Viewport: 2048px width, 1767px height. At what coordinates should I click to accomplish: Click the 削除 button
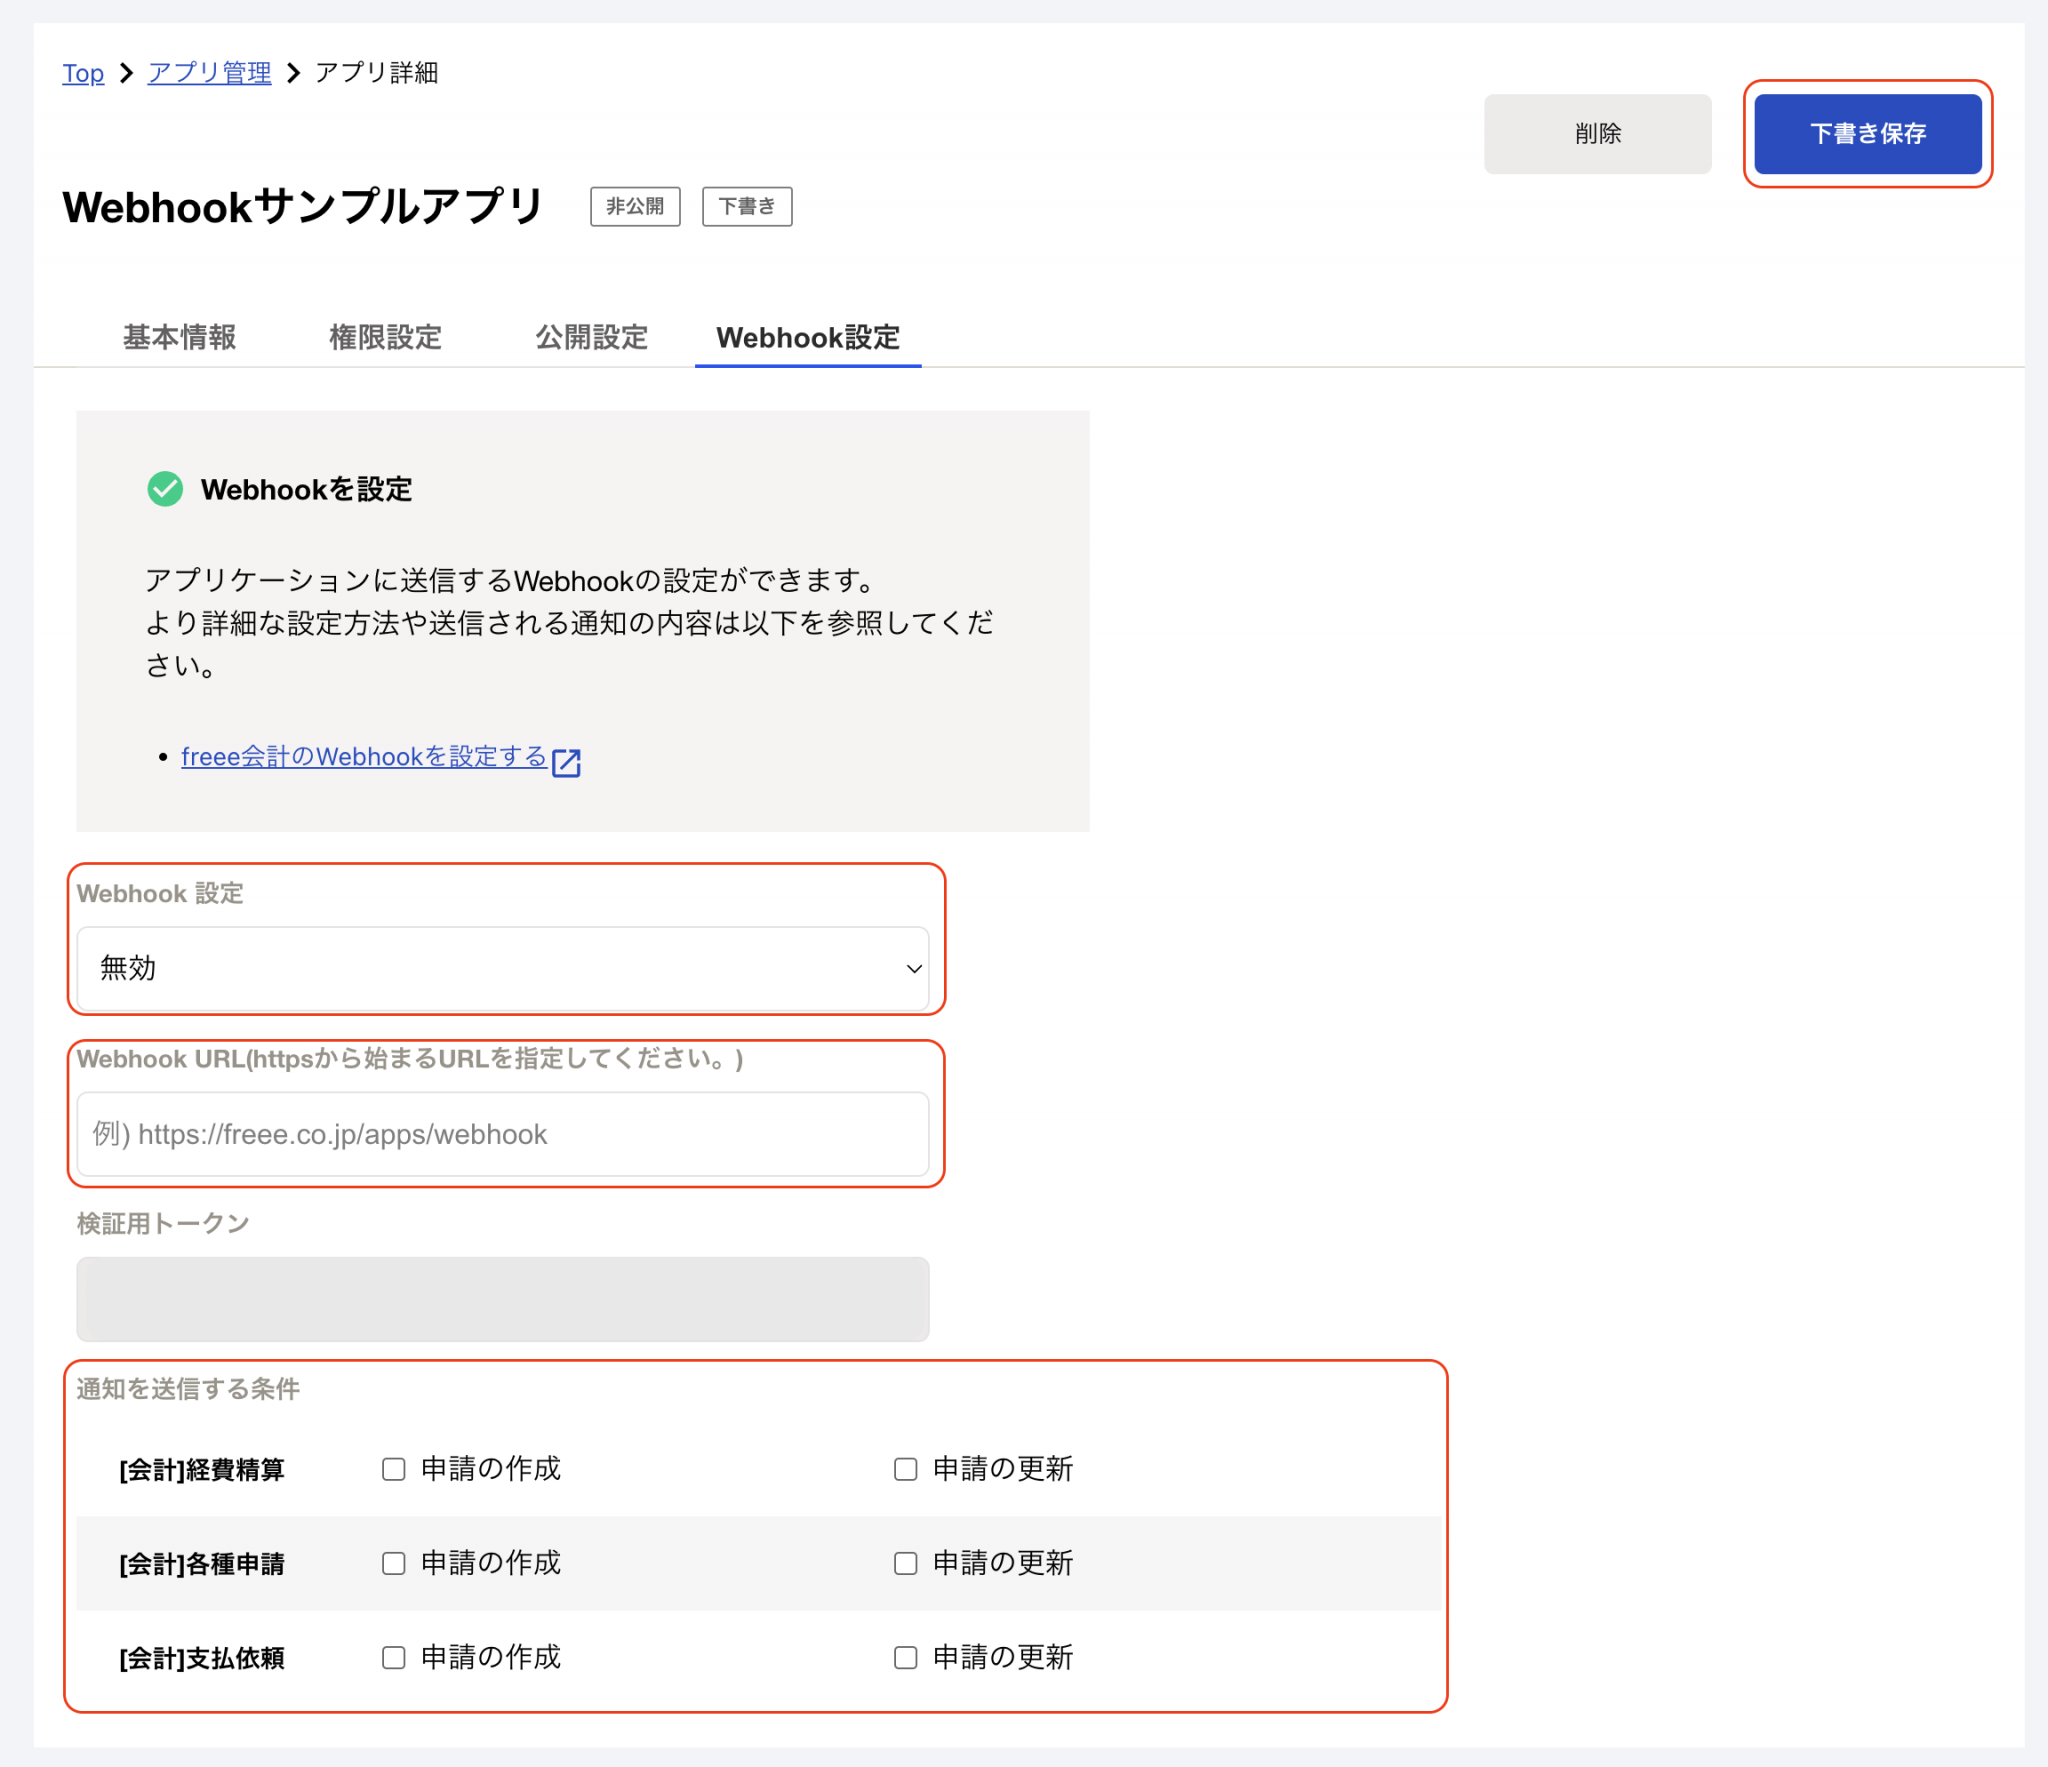click(1597, 134)
